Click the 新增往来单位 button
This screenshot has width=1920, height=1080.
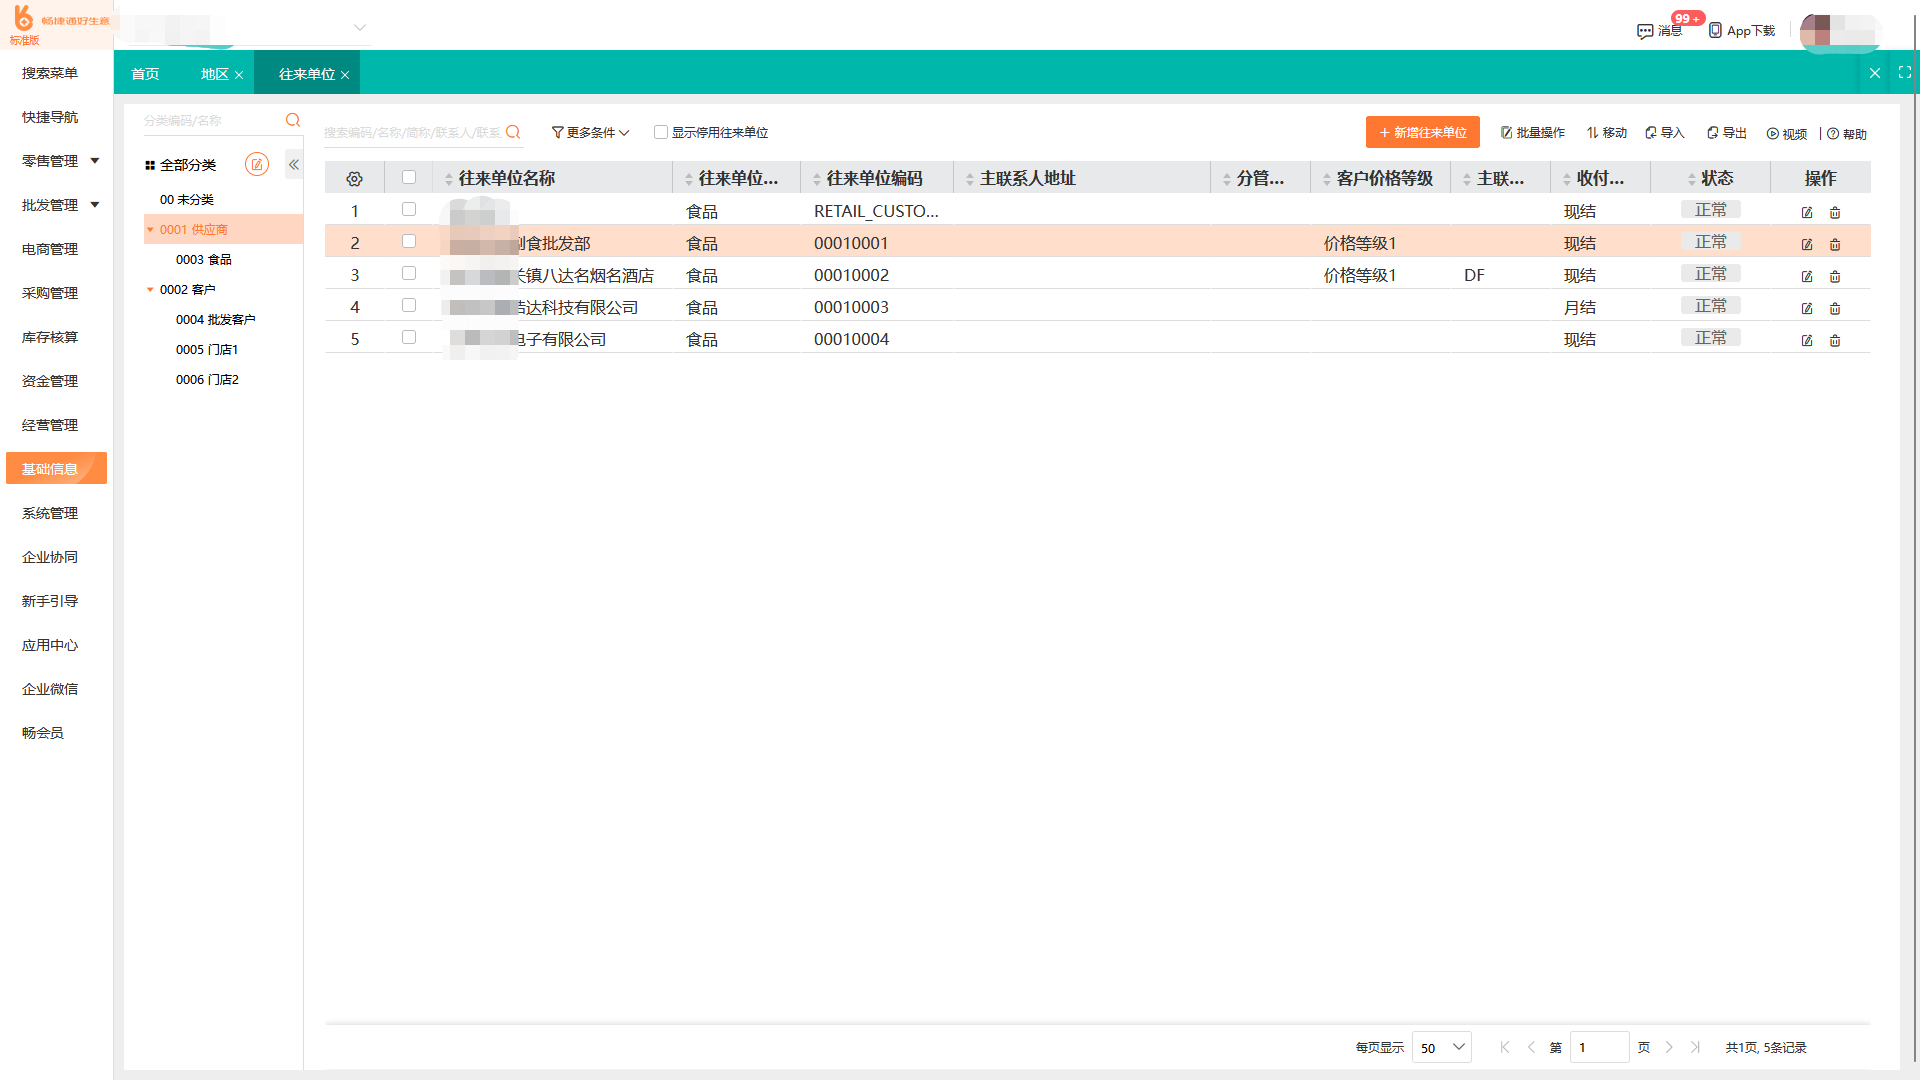tap(1424, 131)
